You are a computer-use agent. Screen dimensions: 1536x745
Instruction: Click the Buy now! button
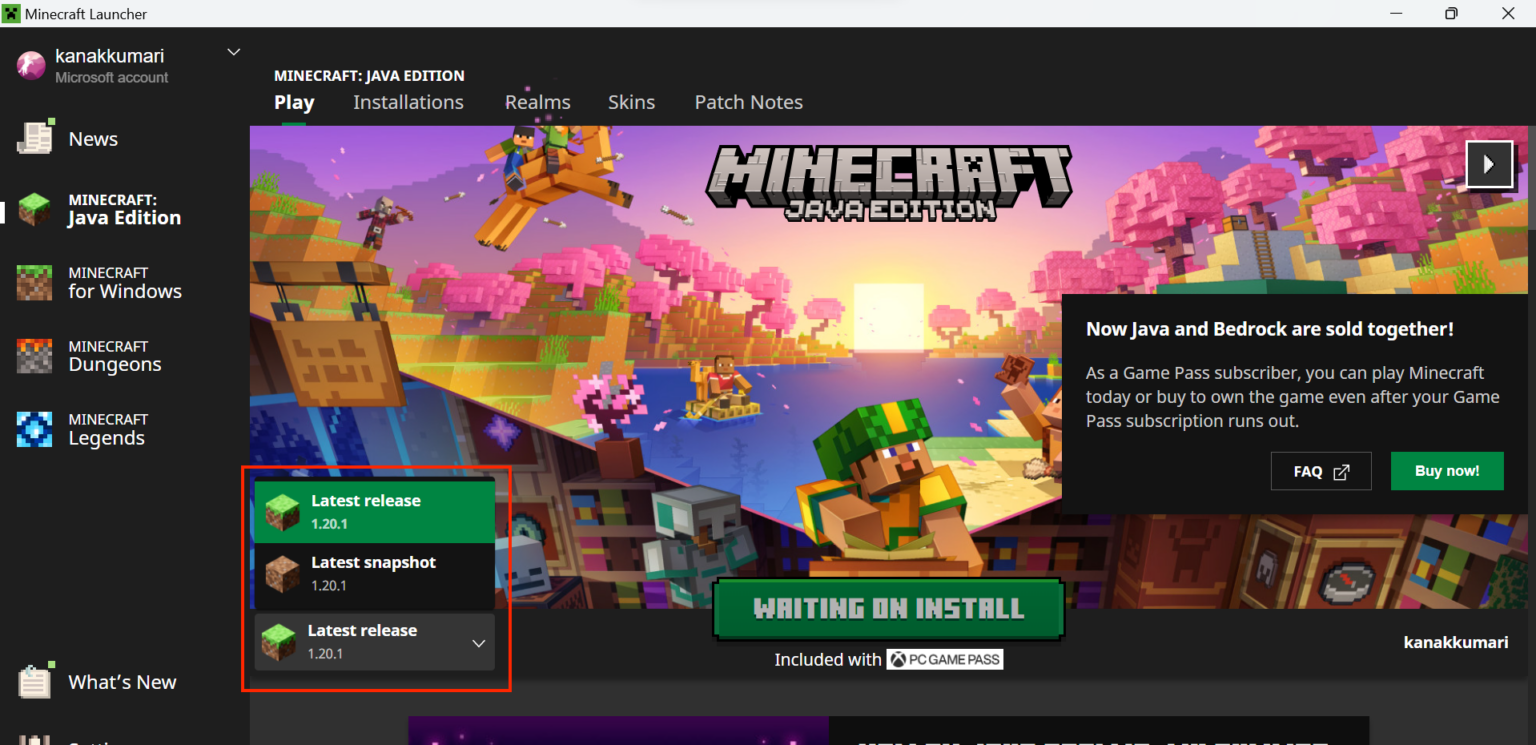pyautogui.click(x=1447, y=471)
